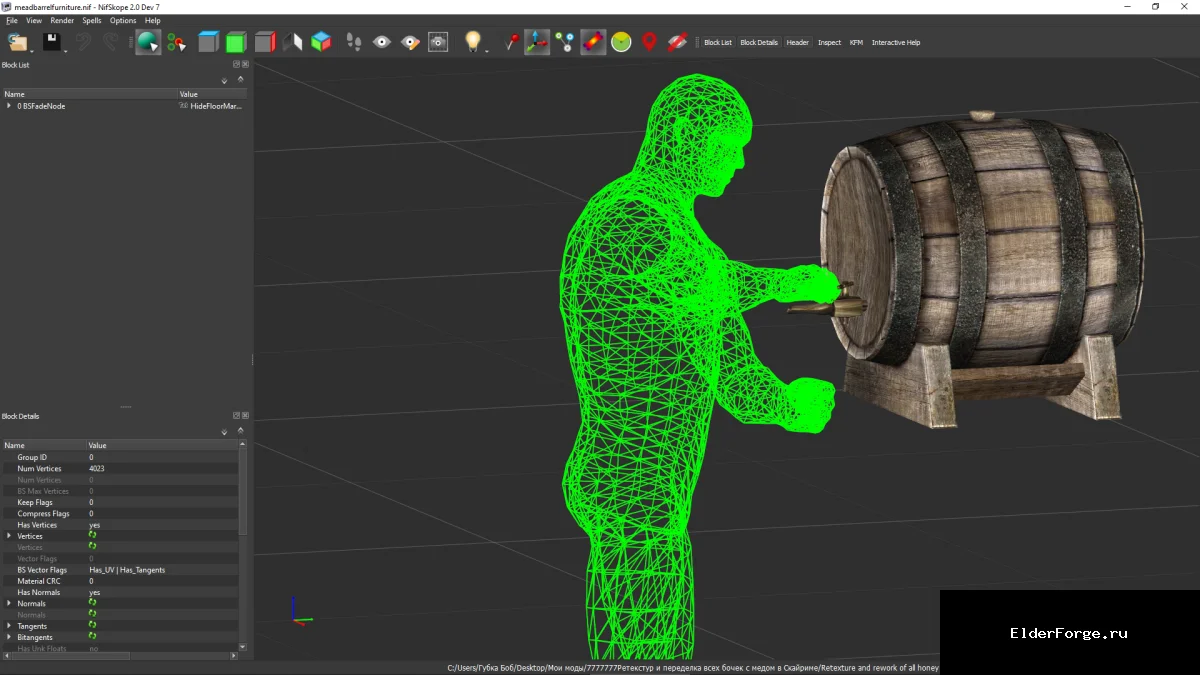This screenshot has height=675, width=1200.
Task: Toggle the light bulb lighting button
Action: (473, 42)
